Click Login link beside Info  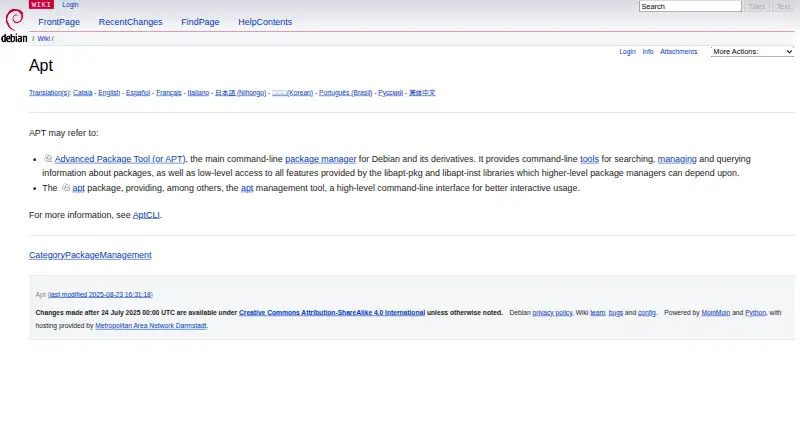tap(628, 52)
